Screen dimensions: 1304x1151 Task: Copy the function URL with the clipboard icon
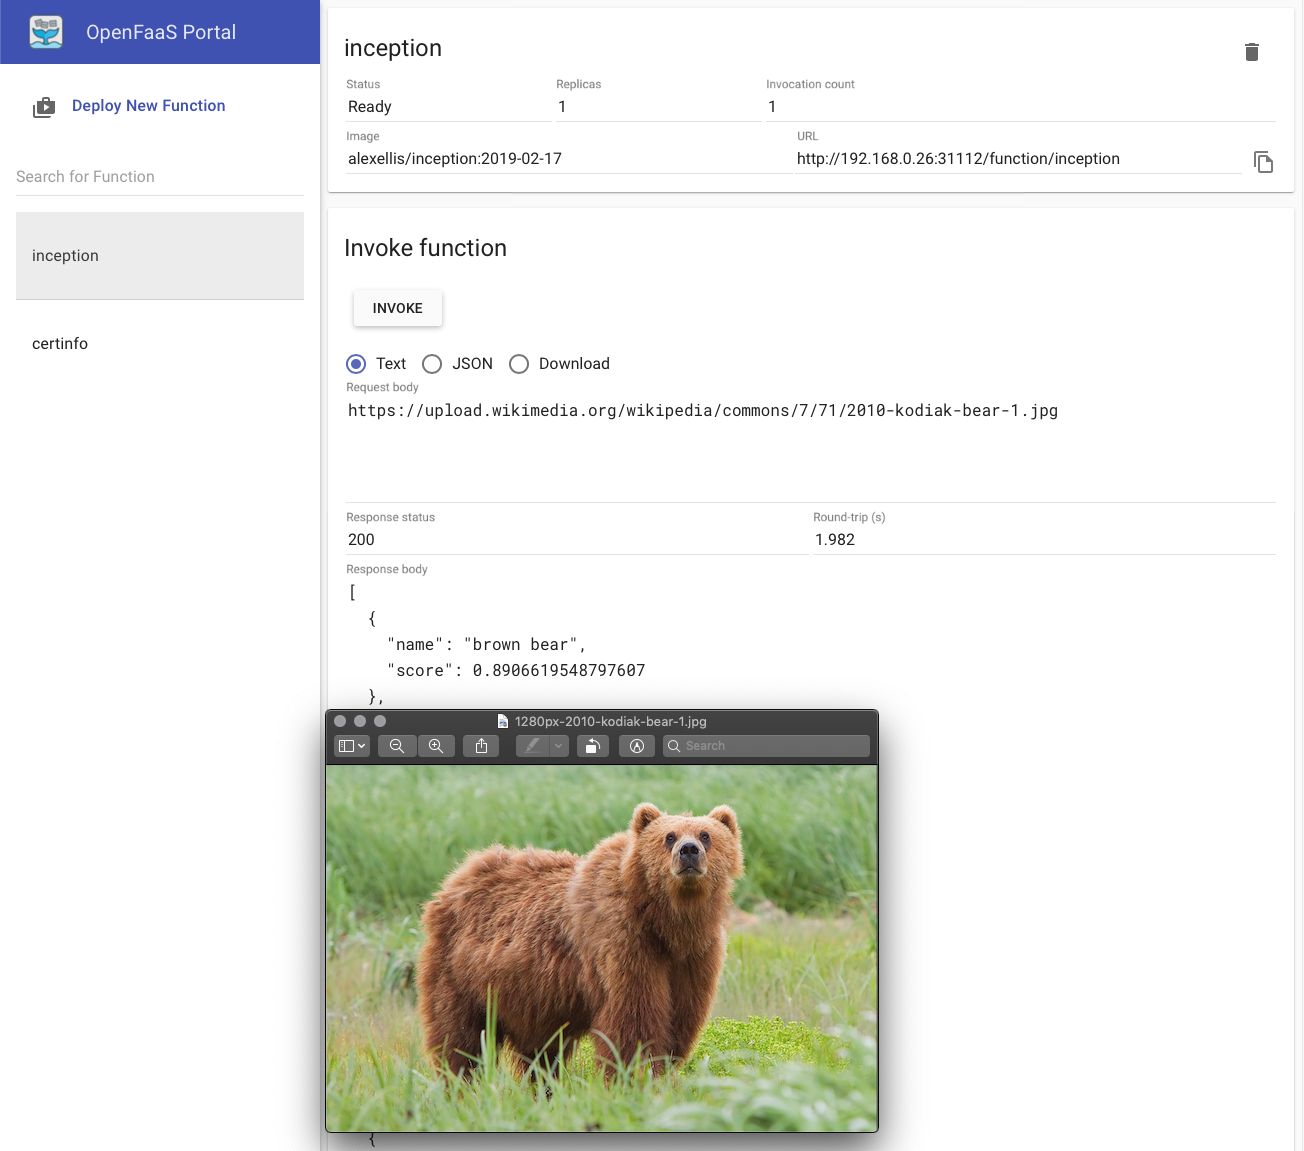click(1263, 162)
